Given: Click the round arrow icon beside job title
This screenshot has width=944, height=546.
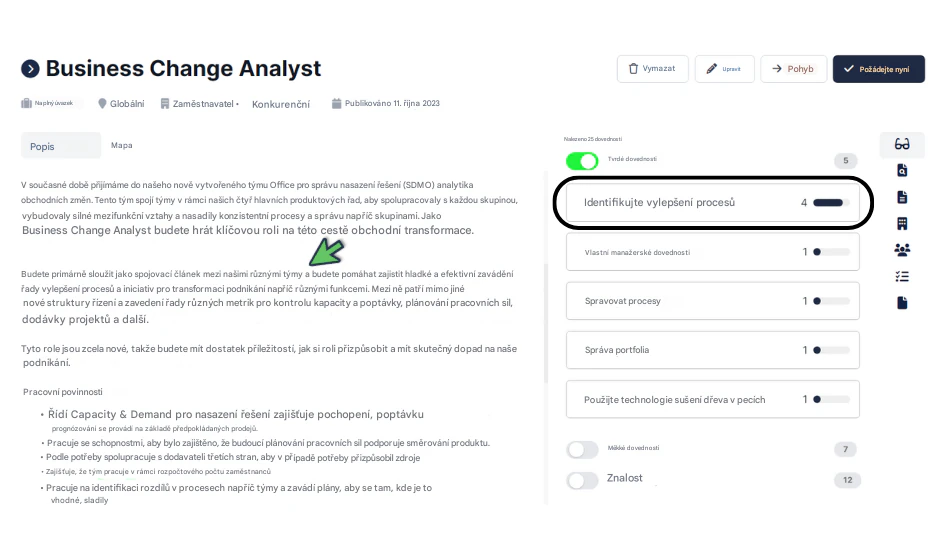Looking at the screenshot, I should click(30, 69).
